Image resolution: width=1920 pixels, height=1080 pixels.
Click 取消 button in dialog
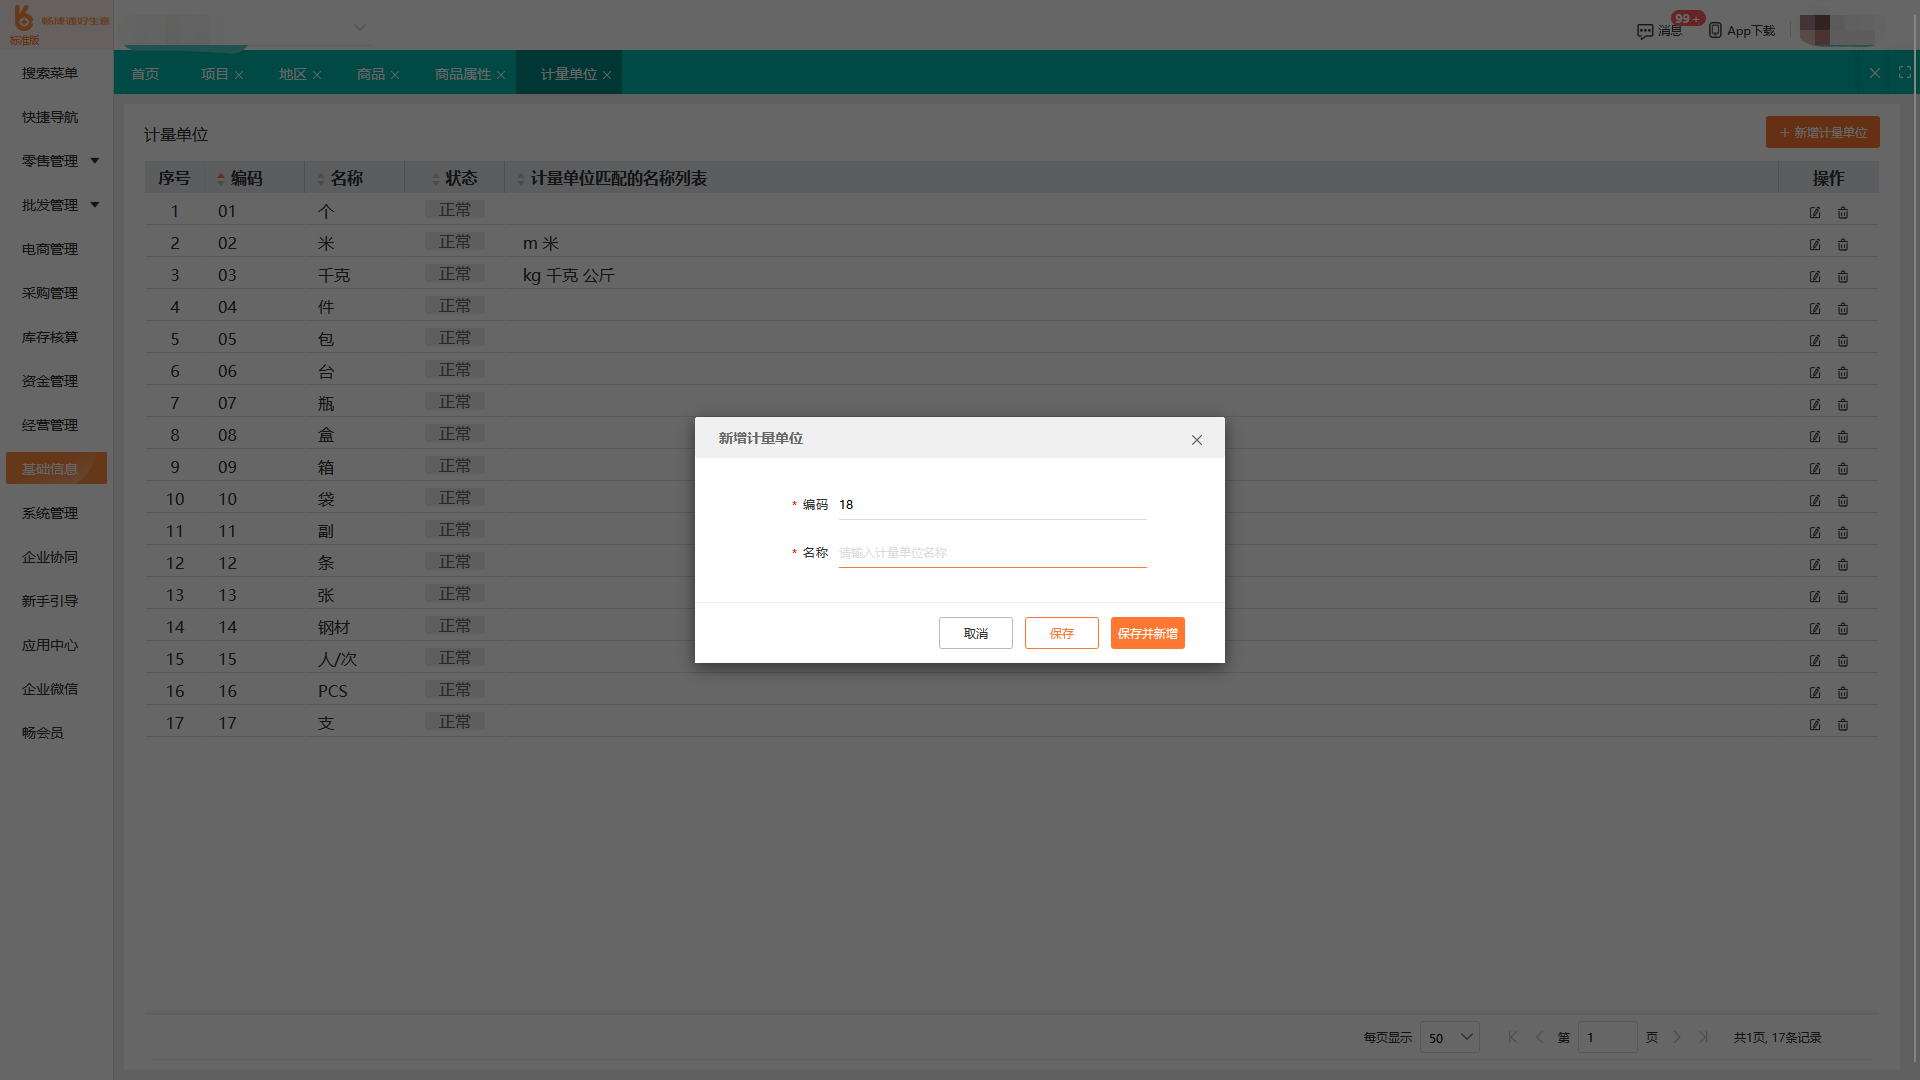(x=976, y=632)
